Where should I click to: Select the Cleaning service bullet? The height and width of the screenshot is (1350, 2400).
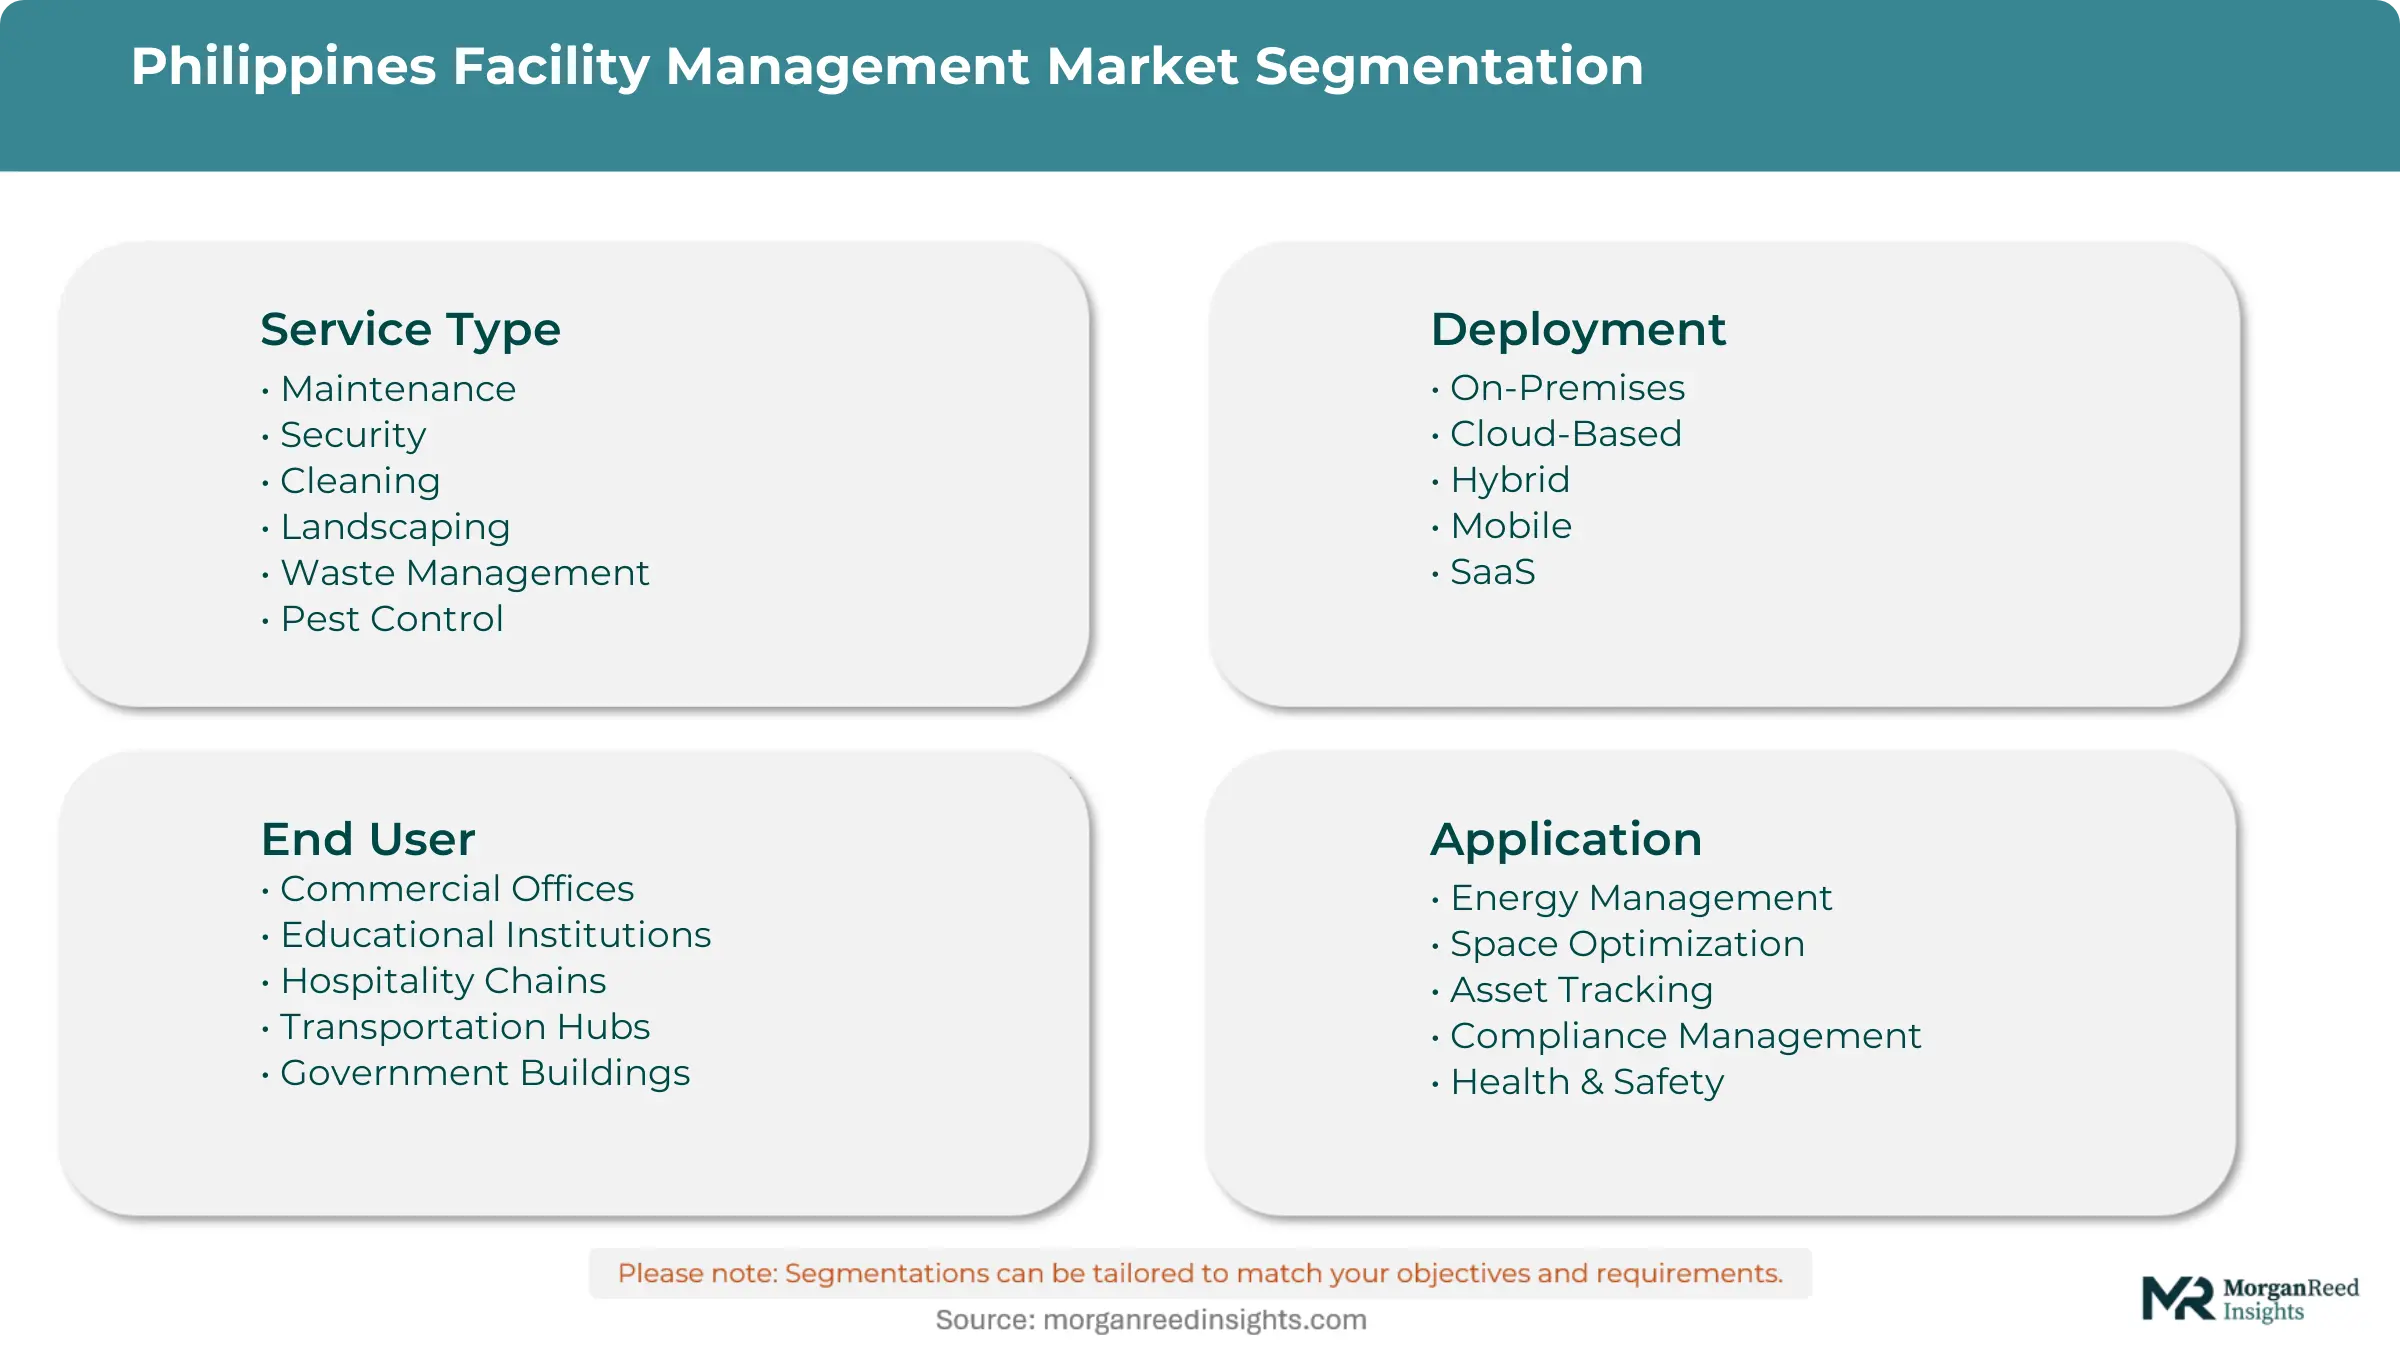360,481
